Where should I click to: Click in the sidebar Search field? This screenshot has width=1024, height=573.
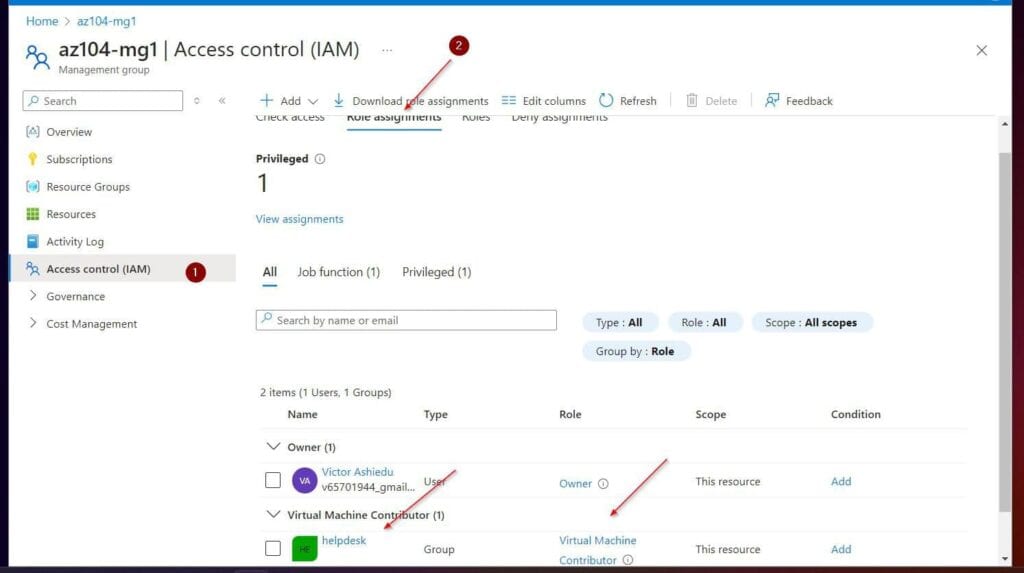pos(103,101)
